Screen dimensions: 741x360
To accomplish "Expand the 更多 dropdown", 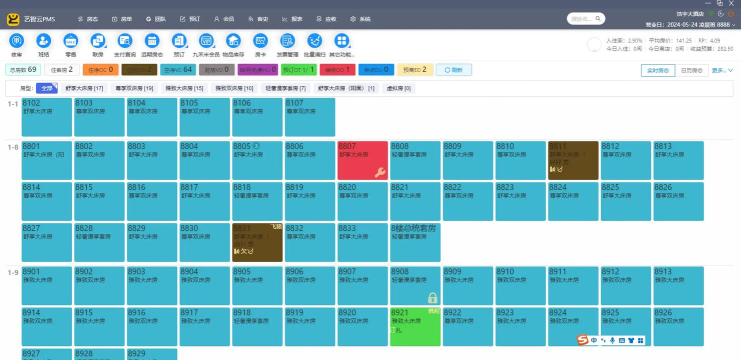I will (723, 70).
